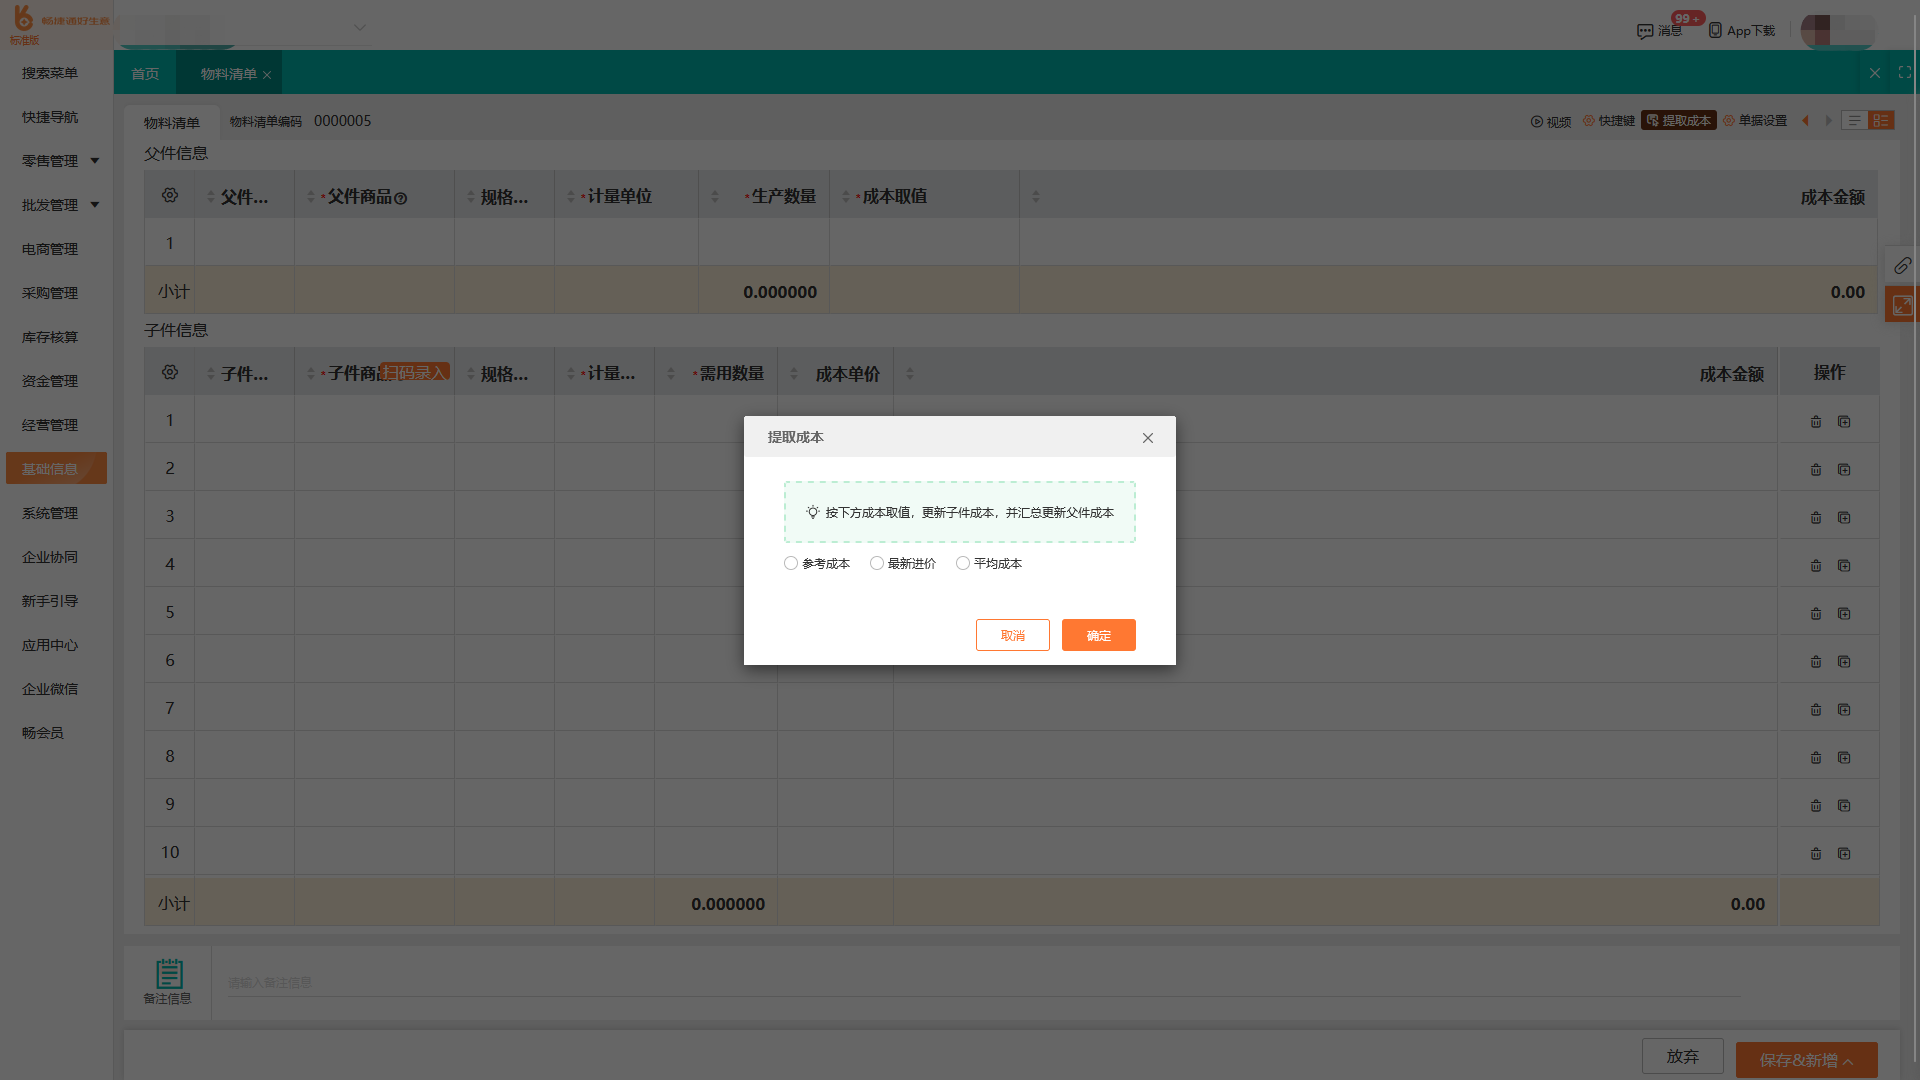Click the 提取成本 toolbar icon
The height and width of the screenshot is (1080, 1920).
click(1677, 121)
